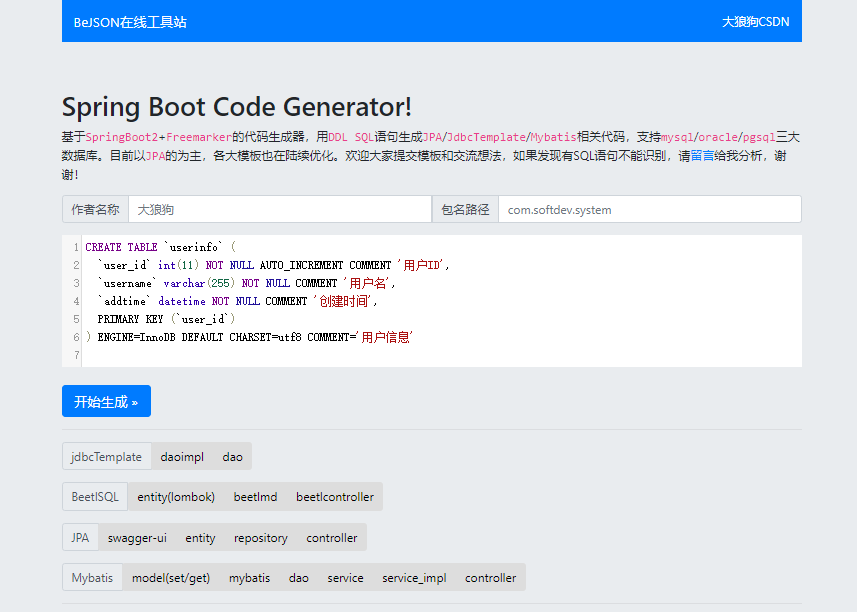Screen dimensions: 857x612
Task: Click the BeJSON在线工具站 header link
Action: pos(130,21)
